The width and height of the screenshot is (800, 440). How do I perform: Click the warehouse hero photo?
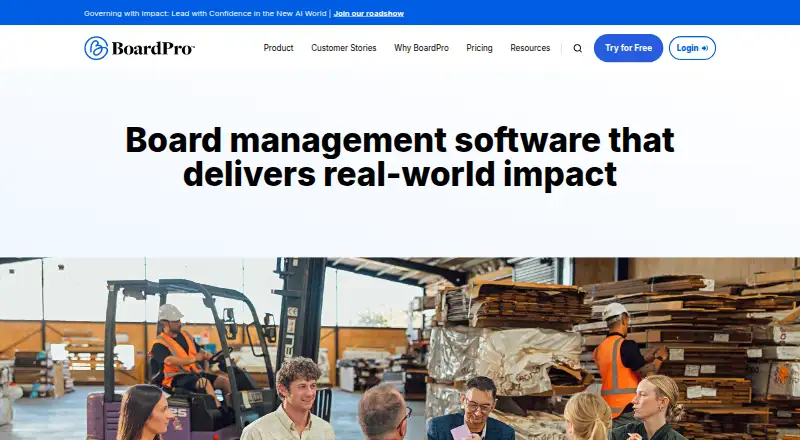pyautogui.click(x=400, y=349)
